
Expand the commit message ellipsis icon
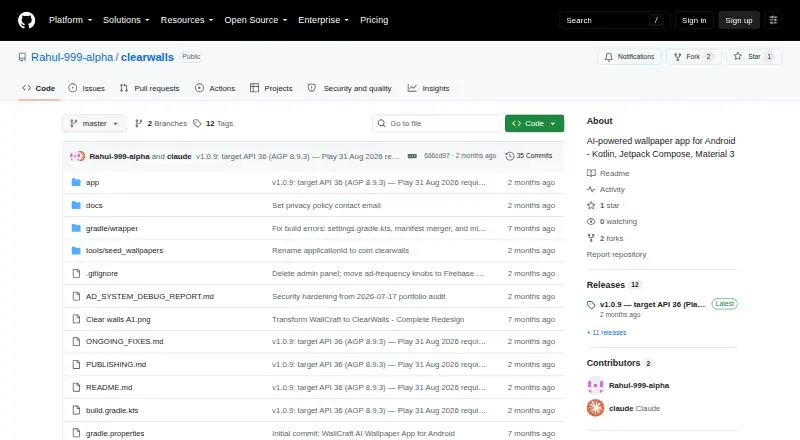[412, 156]
